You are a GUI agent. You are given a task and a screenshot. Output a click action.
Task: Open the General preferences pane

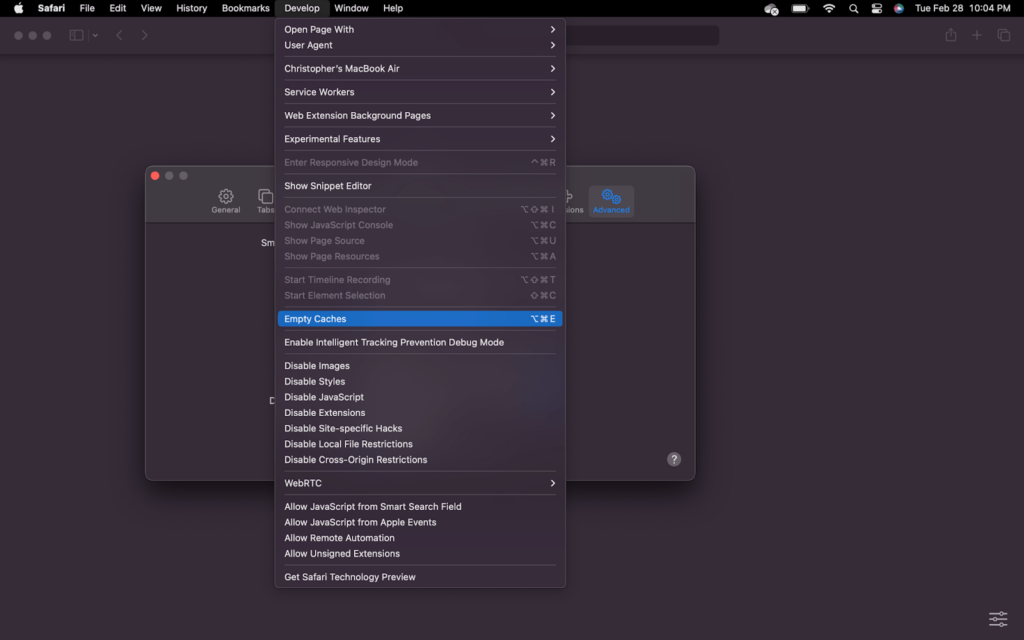click(225, 201)
